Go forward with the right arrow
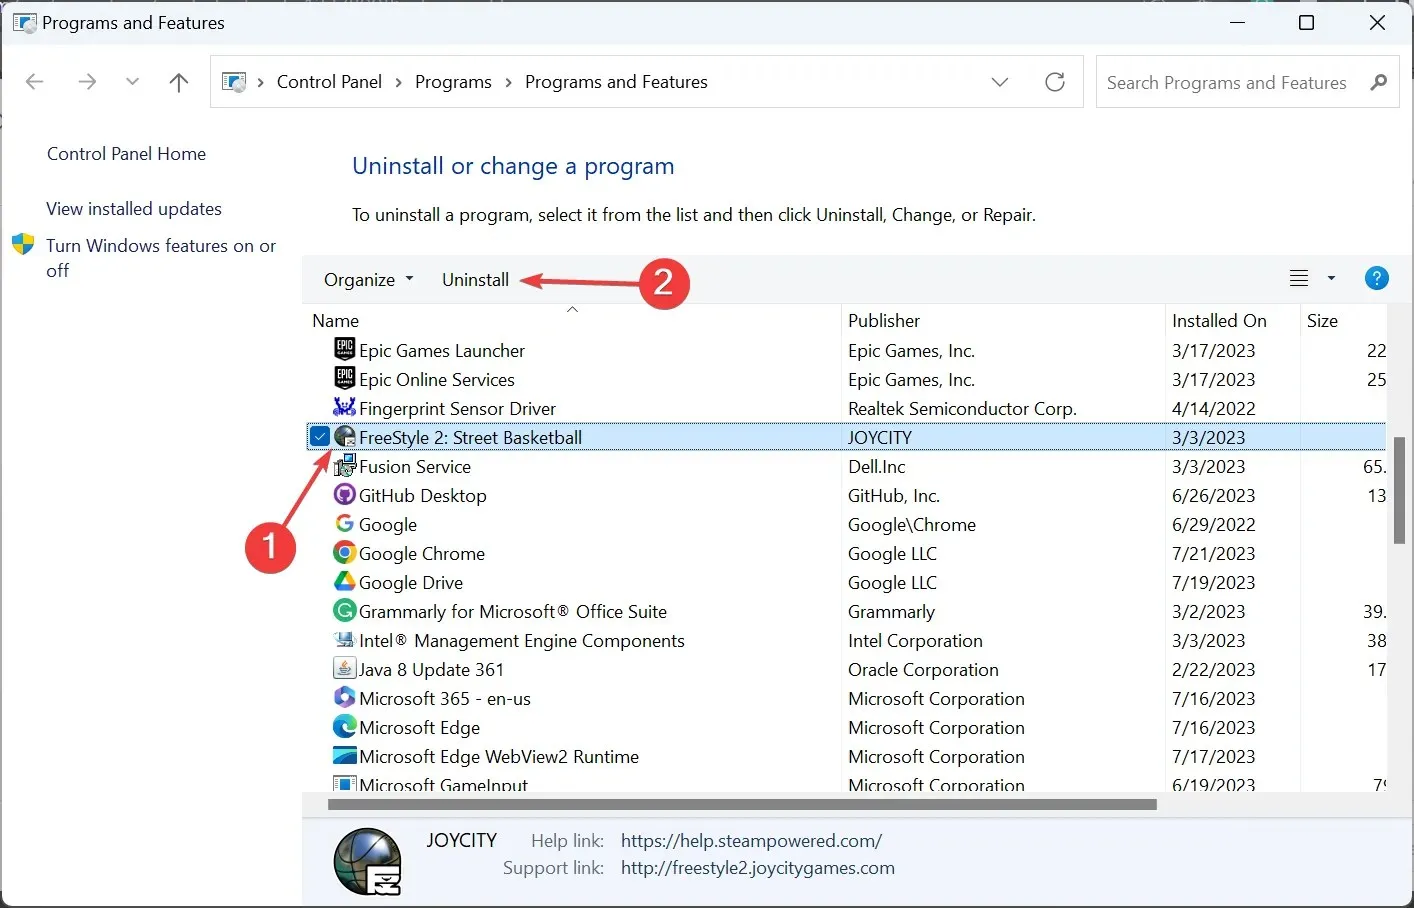Screen dimensions: 1414x908 tap(87, 82)
